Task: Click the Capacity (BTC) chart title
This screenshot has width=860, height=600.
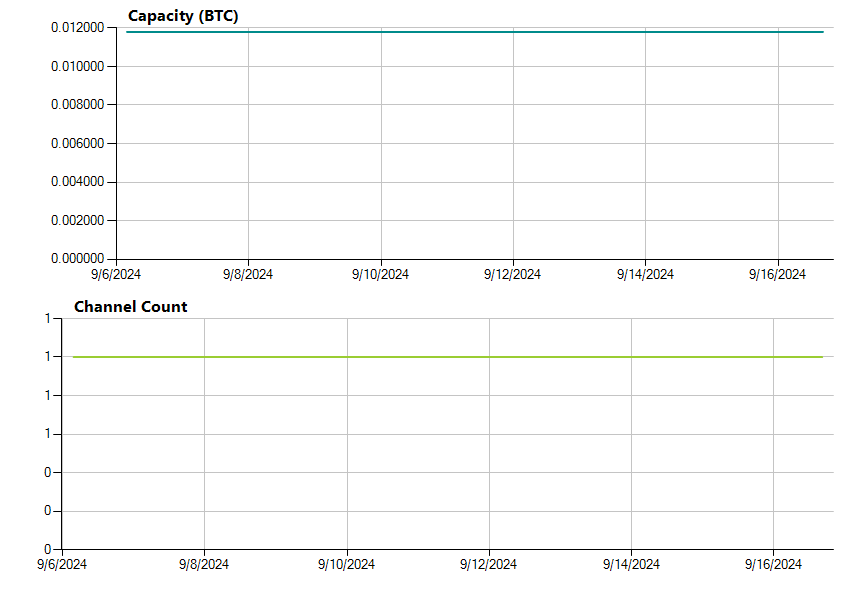Action: tap(183, 16)
